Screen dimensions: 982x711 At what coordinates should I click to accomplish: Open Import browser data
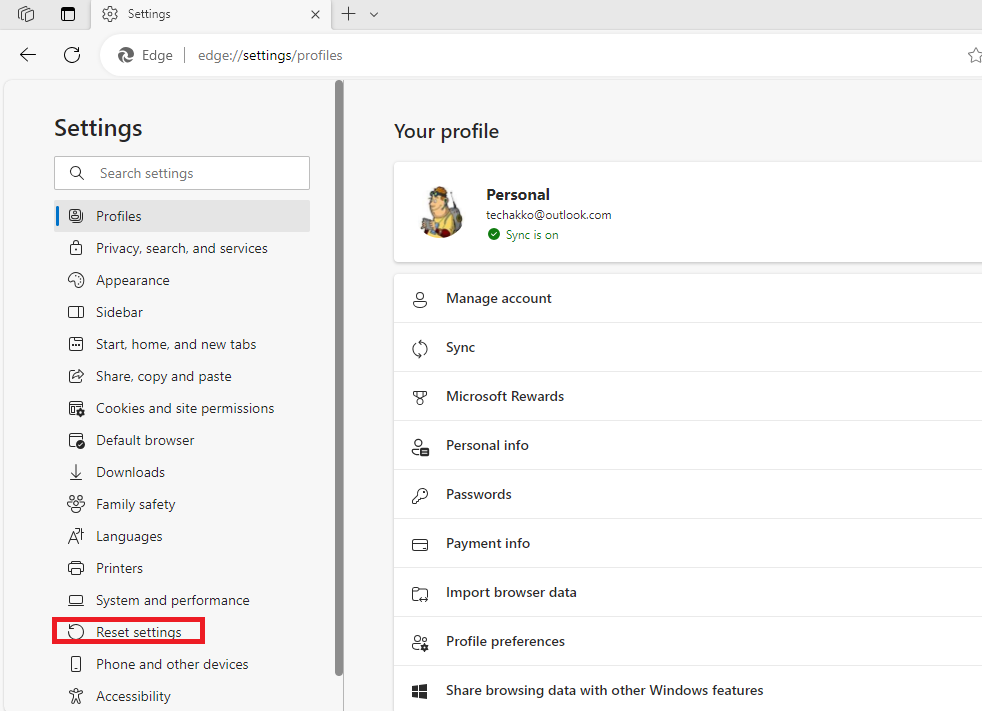pos(688,592)
